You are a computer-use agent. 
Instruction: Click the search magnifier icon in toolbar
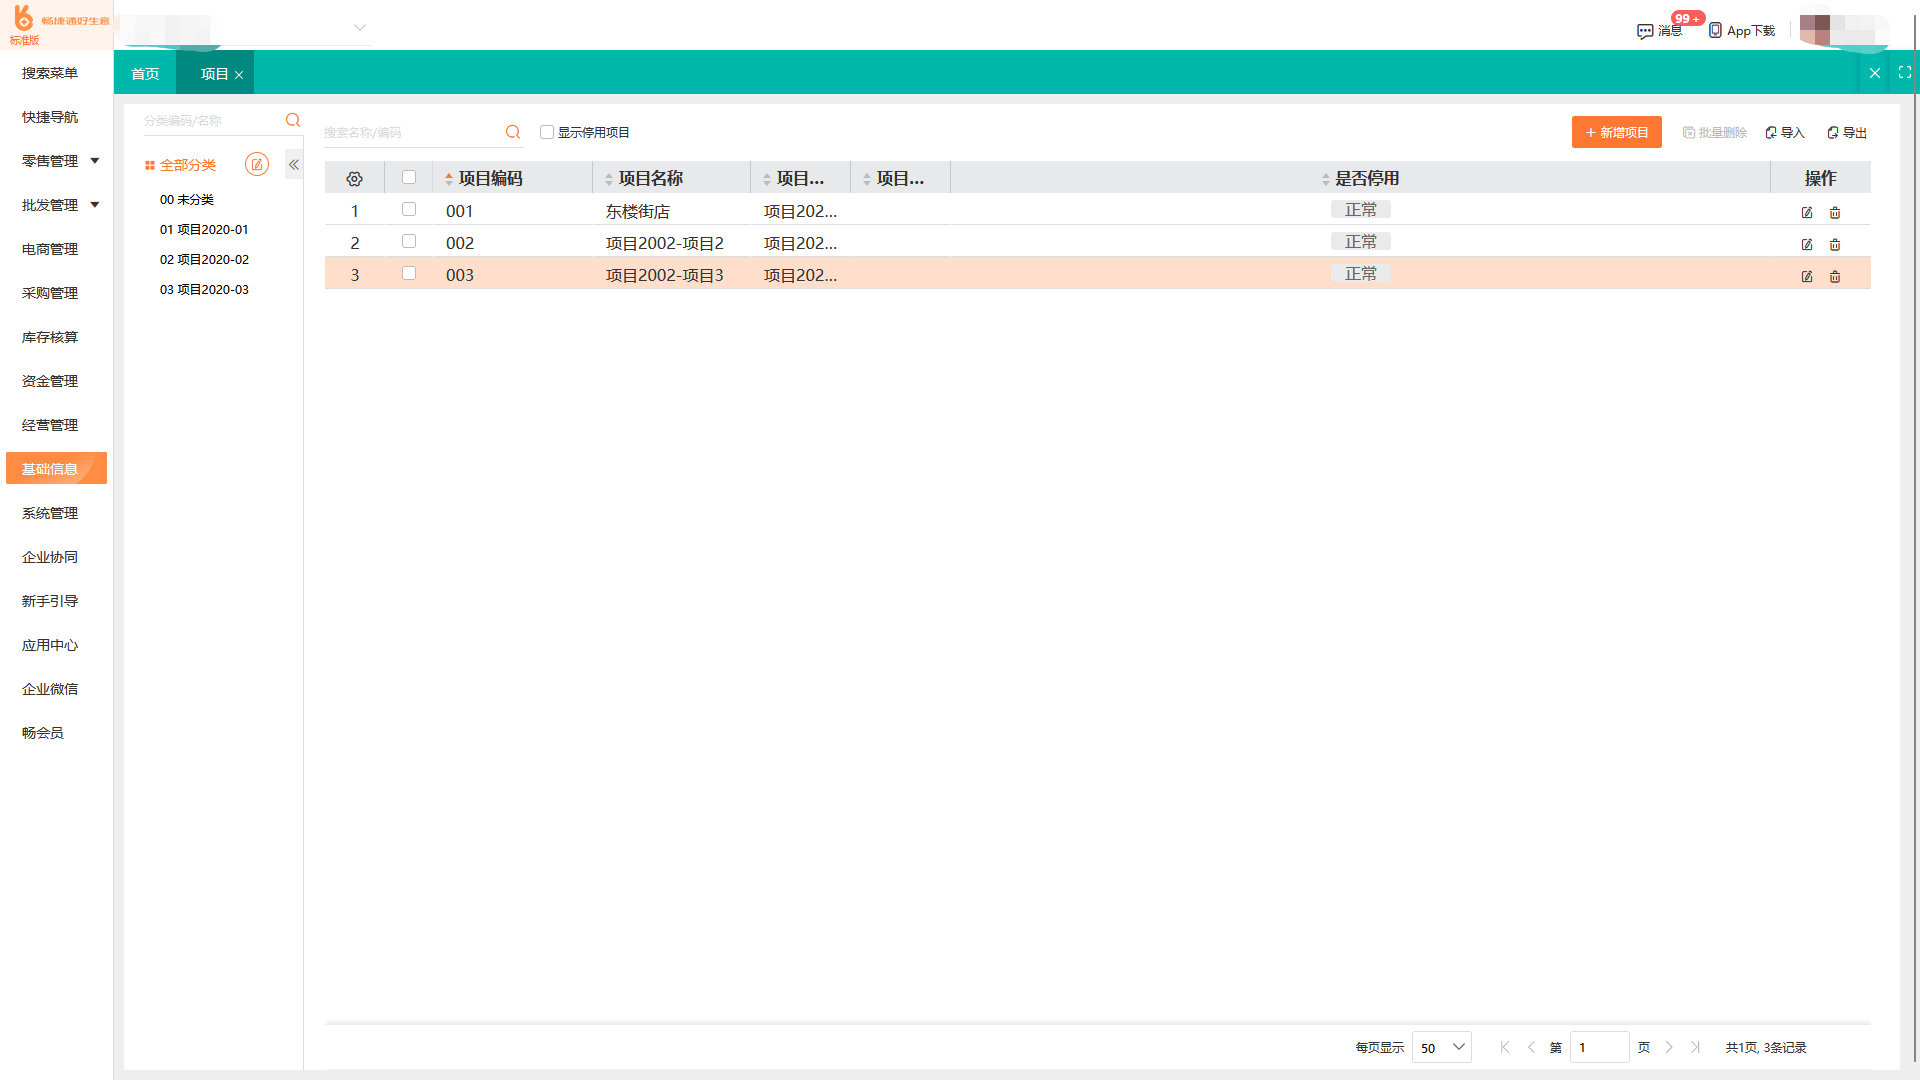[x=513, y=132]
